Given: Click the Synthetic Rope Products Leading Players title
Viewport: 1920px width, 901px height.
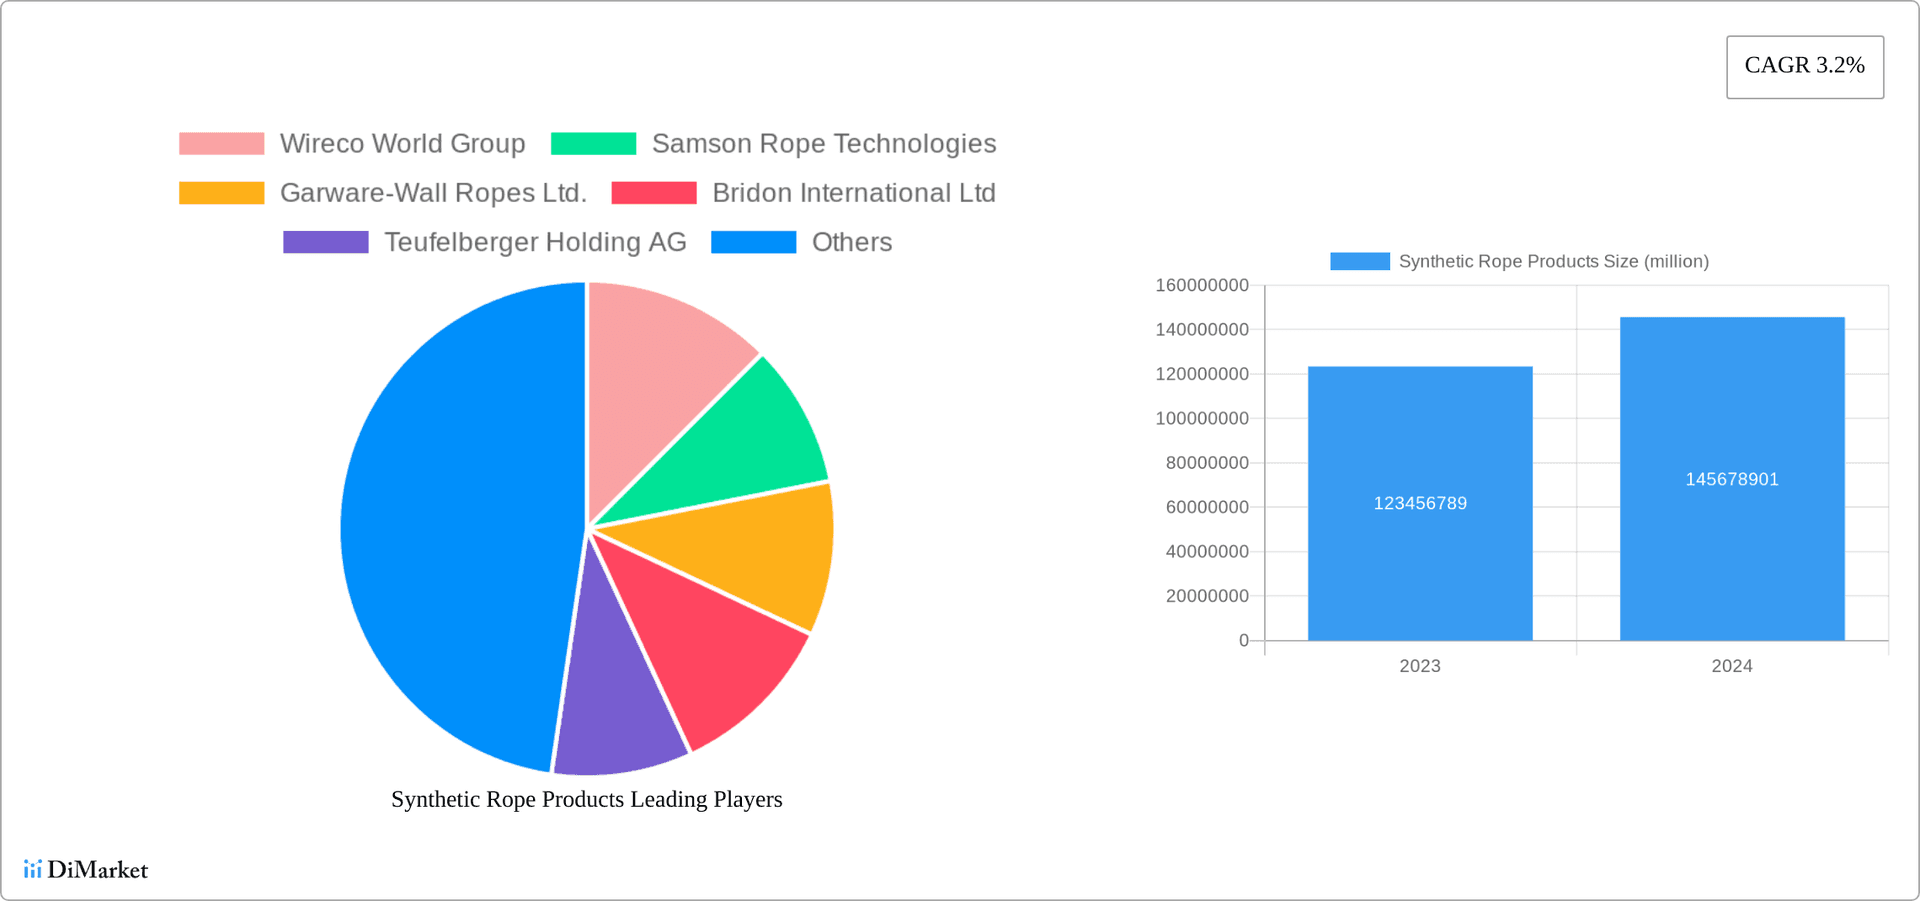Looking at the screenshot, I should [x=586, y=799].
